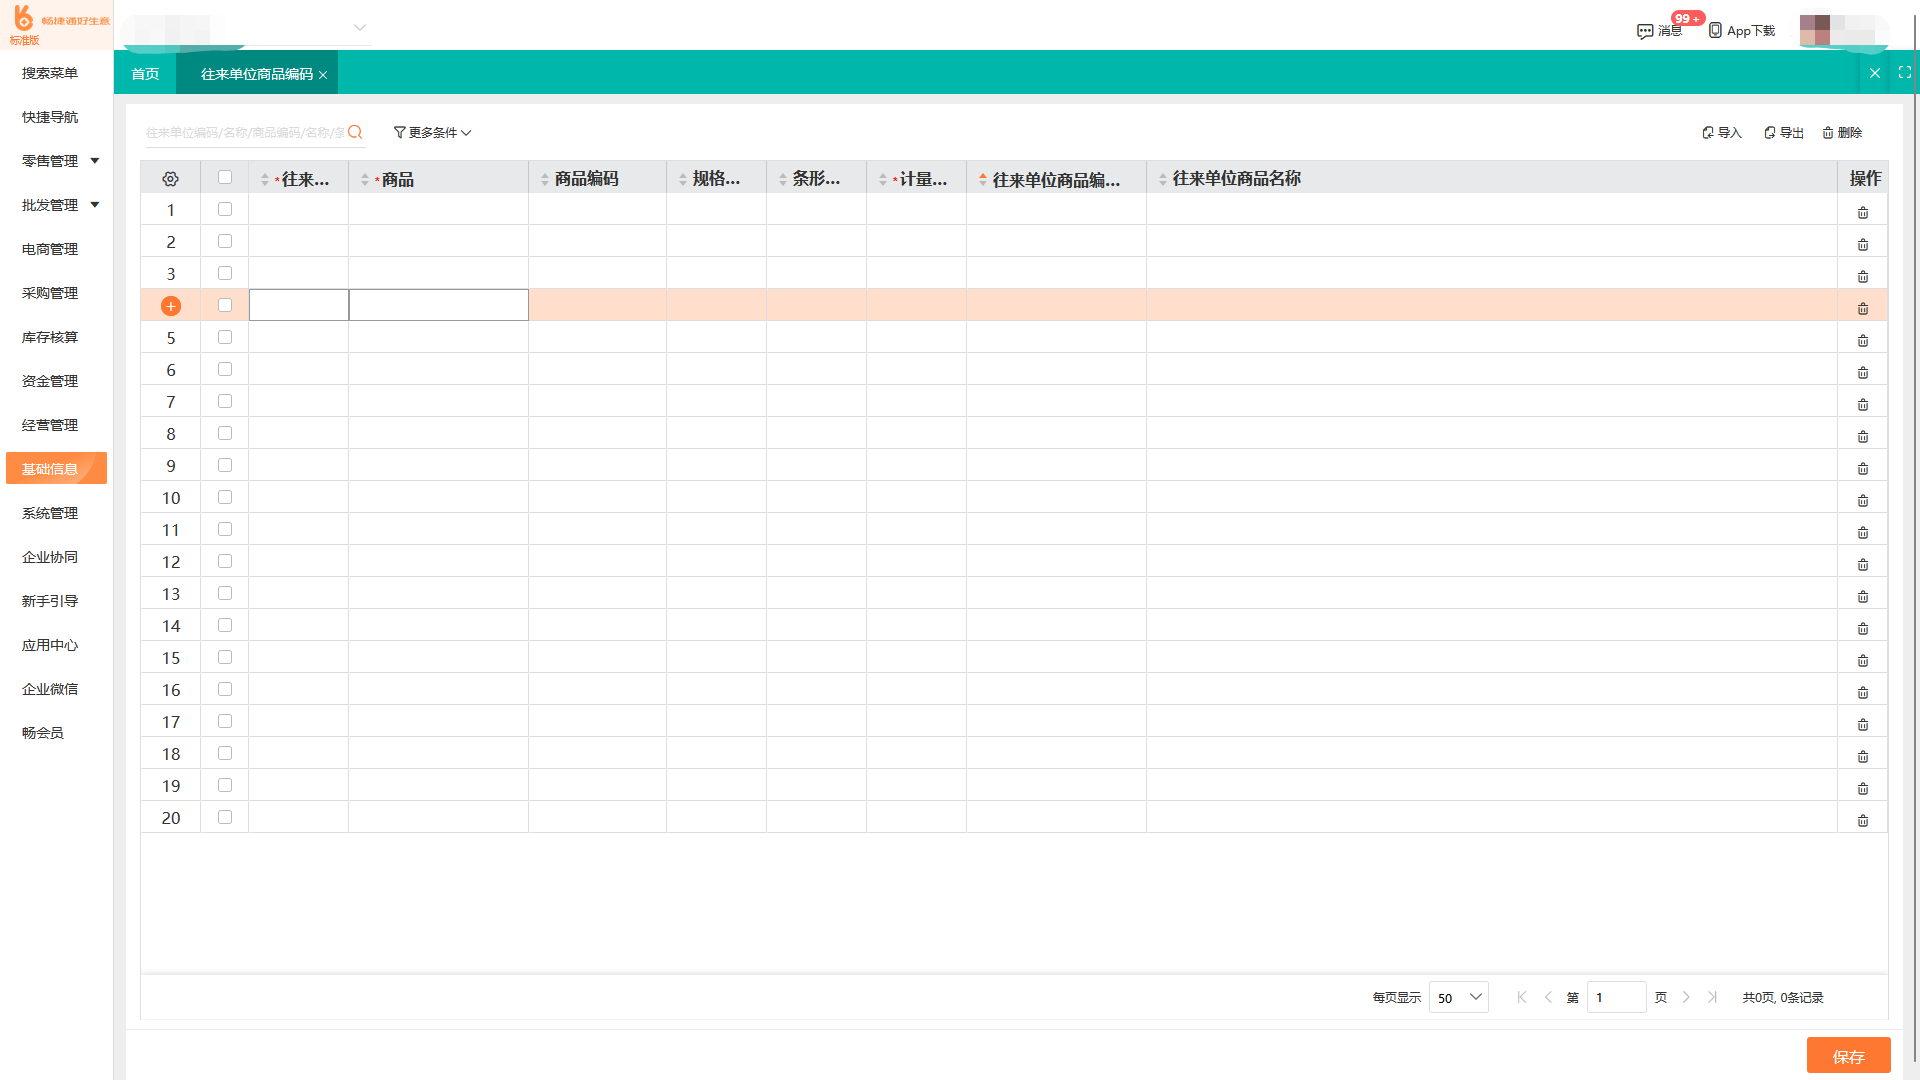Click the delete icon on row 1
Image resolution: width=1920 pixels, height=1080 pixels.
pyautogui.click(x=1865, y=212)
